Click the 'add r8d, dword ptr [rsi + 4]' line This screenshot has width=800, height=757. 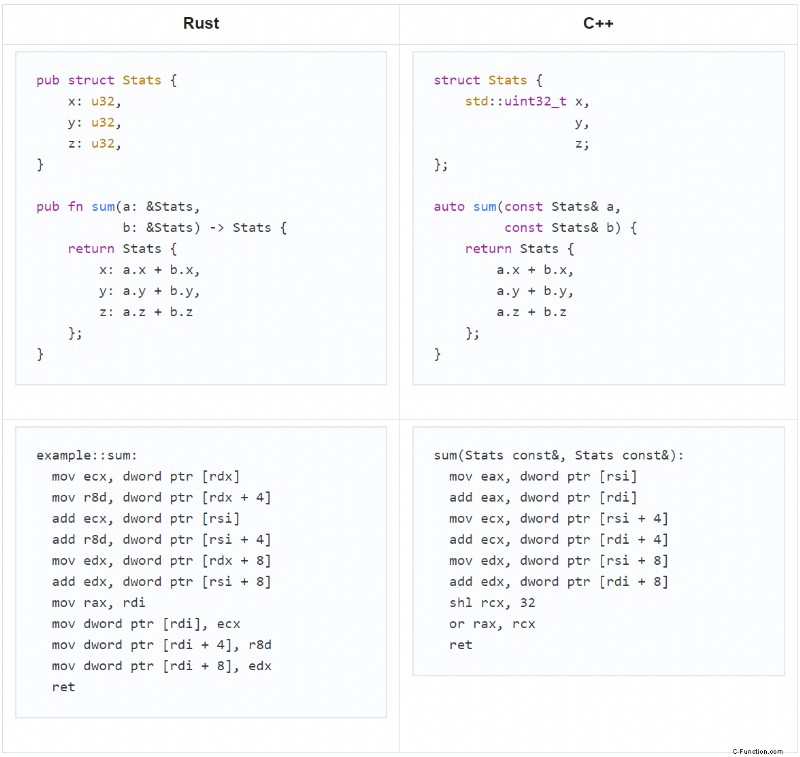click(x=161, y=539)
